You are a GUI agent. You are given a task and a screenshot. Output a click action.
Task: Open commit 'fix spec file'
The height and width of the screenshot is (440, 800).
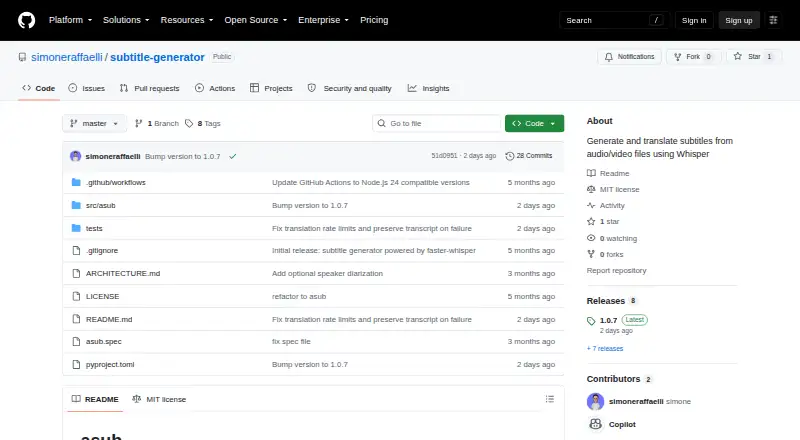pyautogui.click(x=291, y=341)
